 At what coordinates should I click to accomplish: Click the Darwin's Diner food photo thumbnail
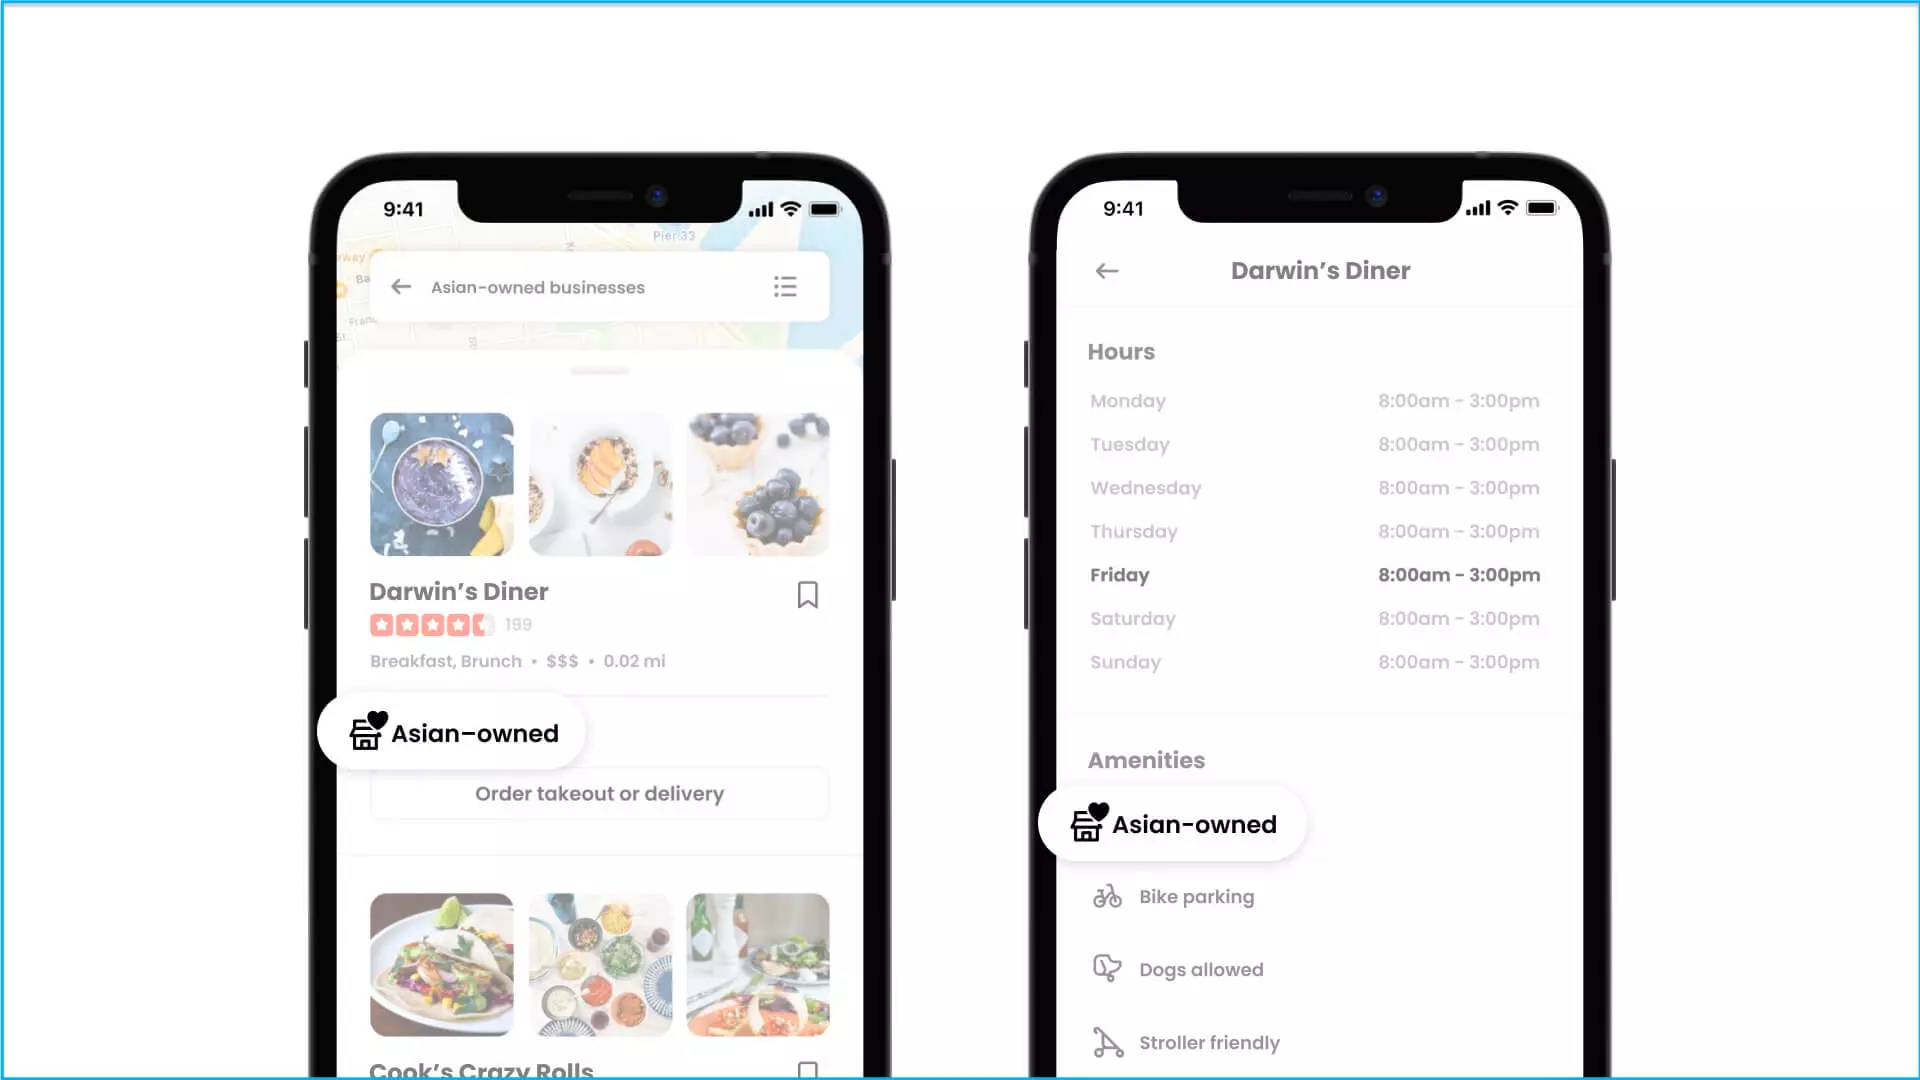pyautogui.click(x=442, y=481)
